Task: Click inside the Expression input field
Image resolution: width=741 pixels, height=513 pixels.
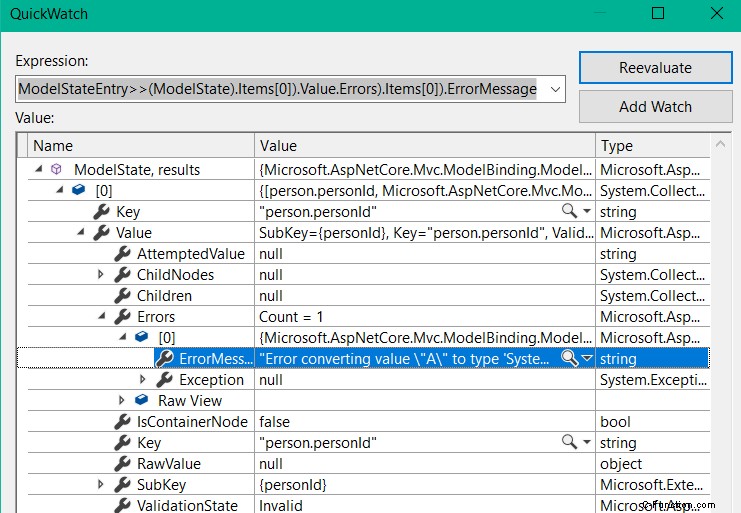Action: pos(278,89)
